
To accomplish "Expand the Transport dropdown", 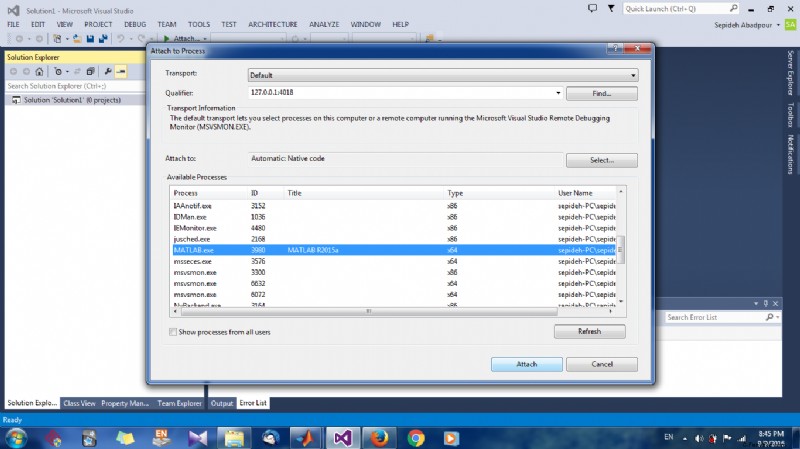I will tap(633, 75).
